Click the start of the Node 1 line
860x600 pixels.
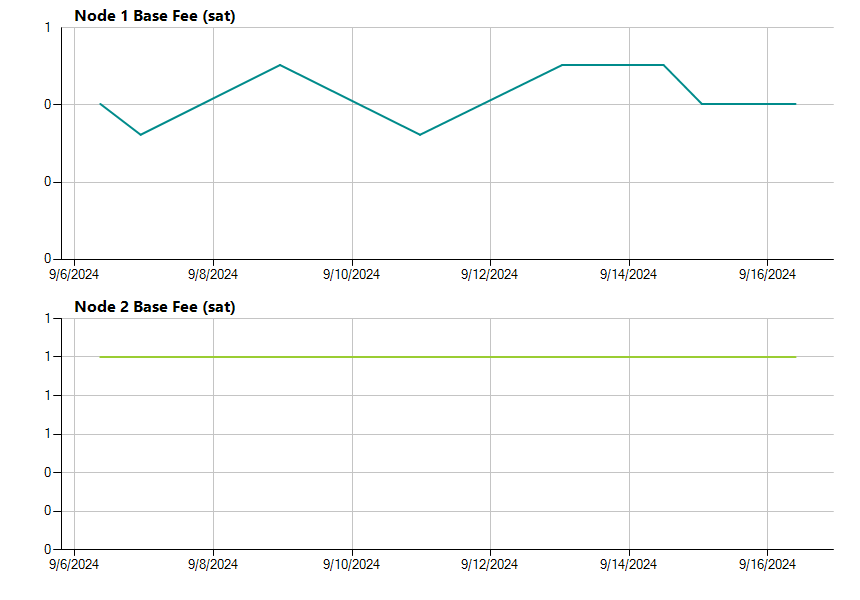[100, 104]
